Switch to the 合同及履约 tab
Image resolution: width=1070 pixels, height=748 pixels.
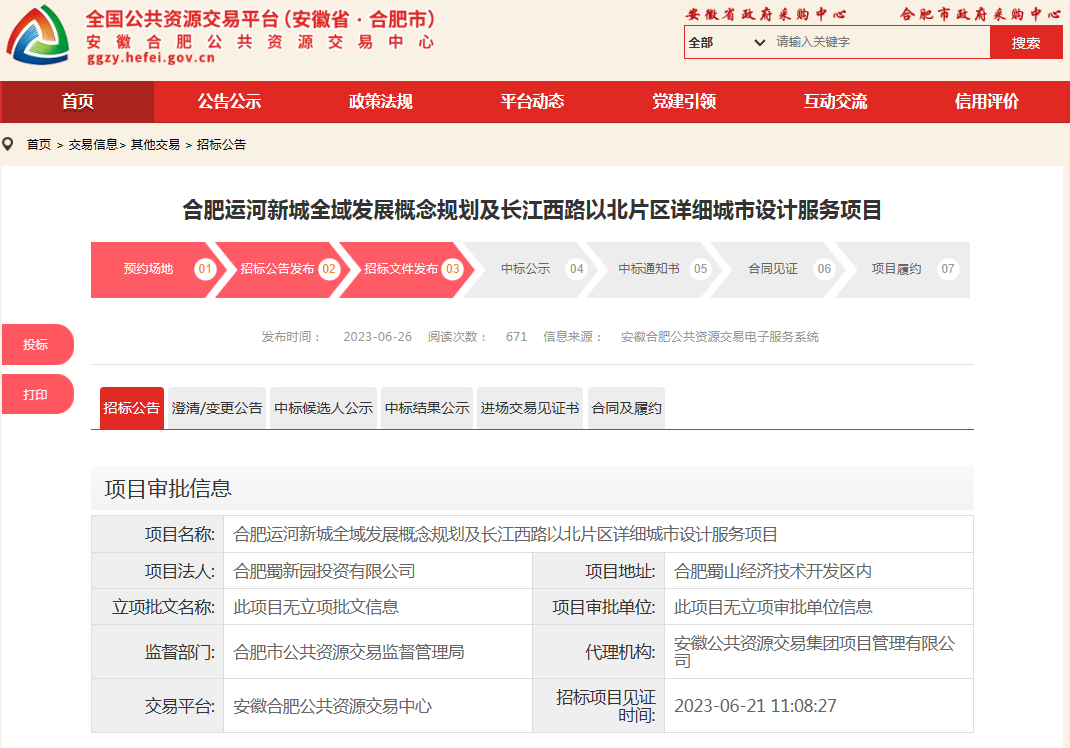tap(626, 408)
